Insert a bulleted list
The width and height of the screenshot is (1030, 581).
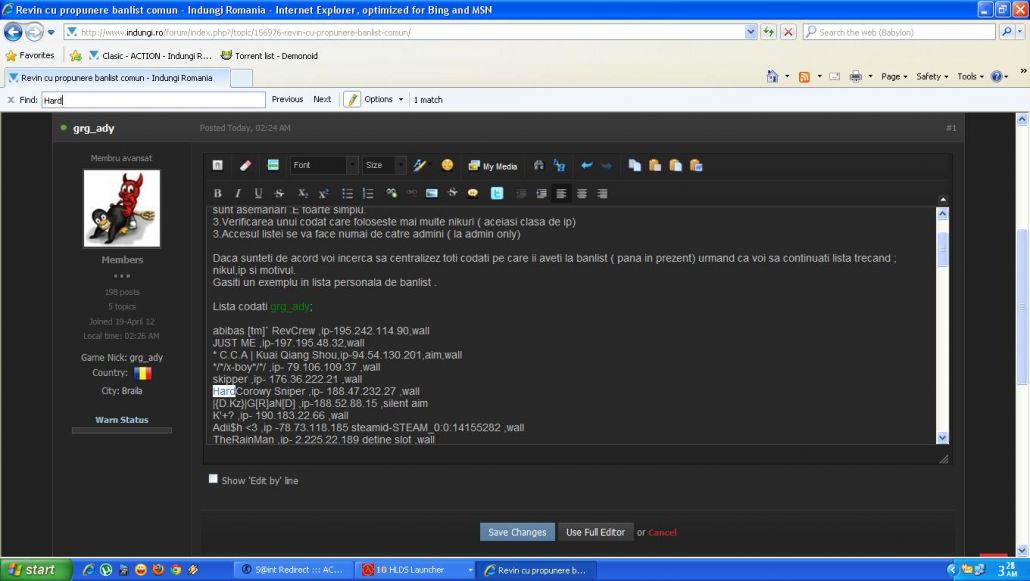(x=346, y=193)
